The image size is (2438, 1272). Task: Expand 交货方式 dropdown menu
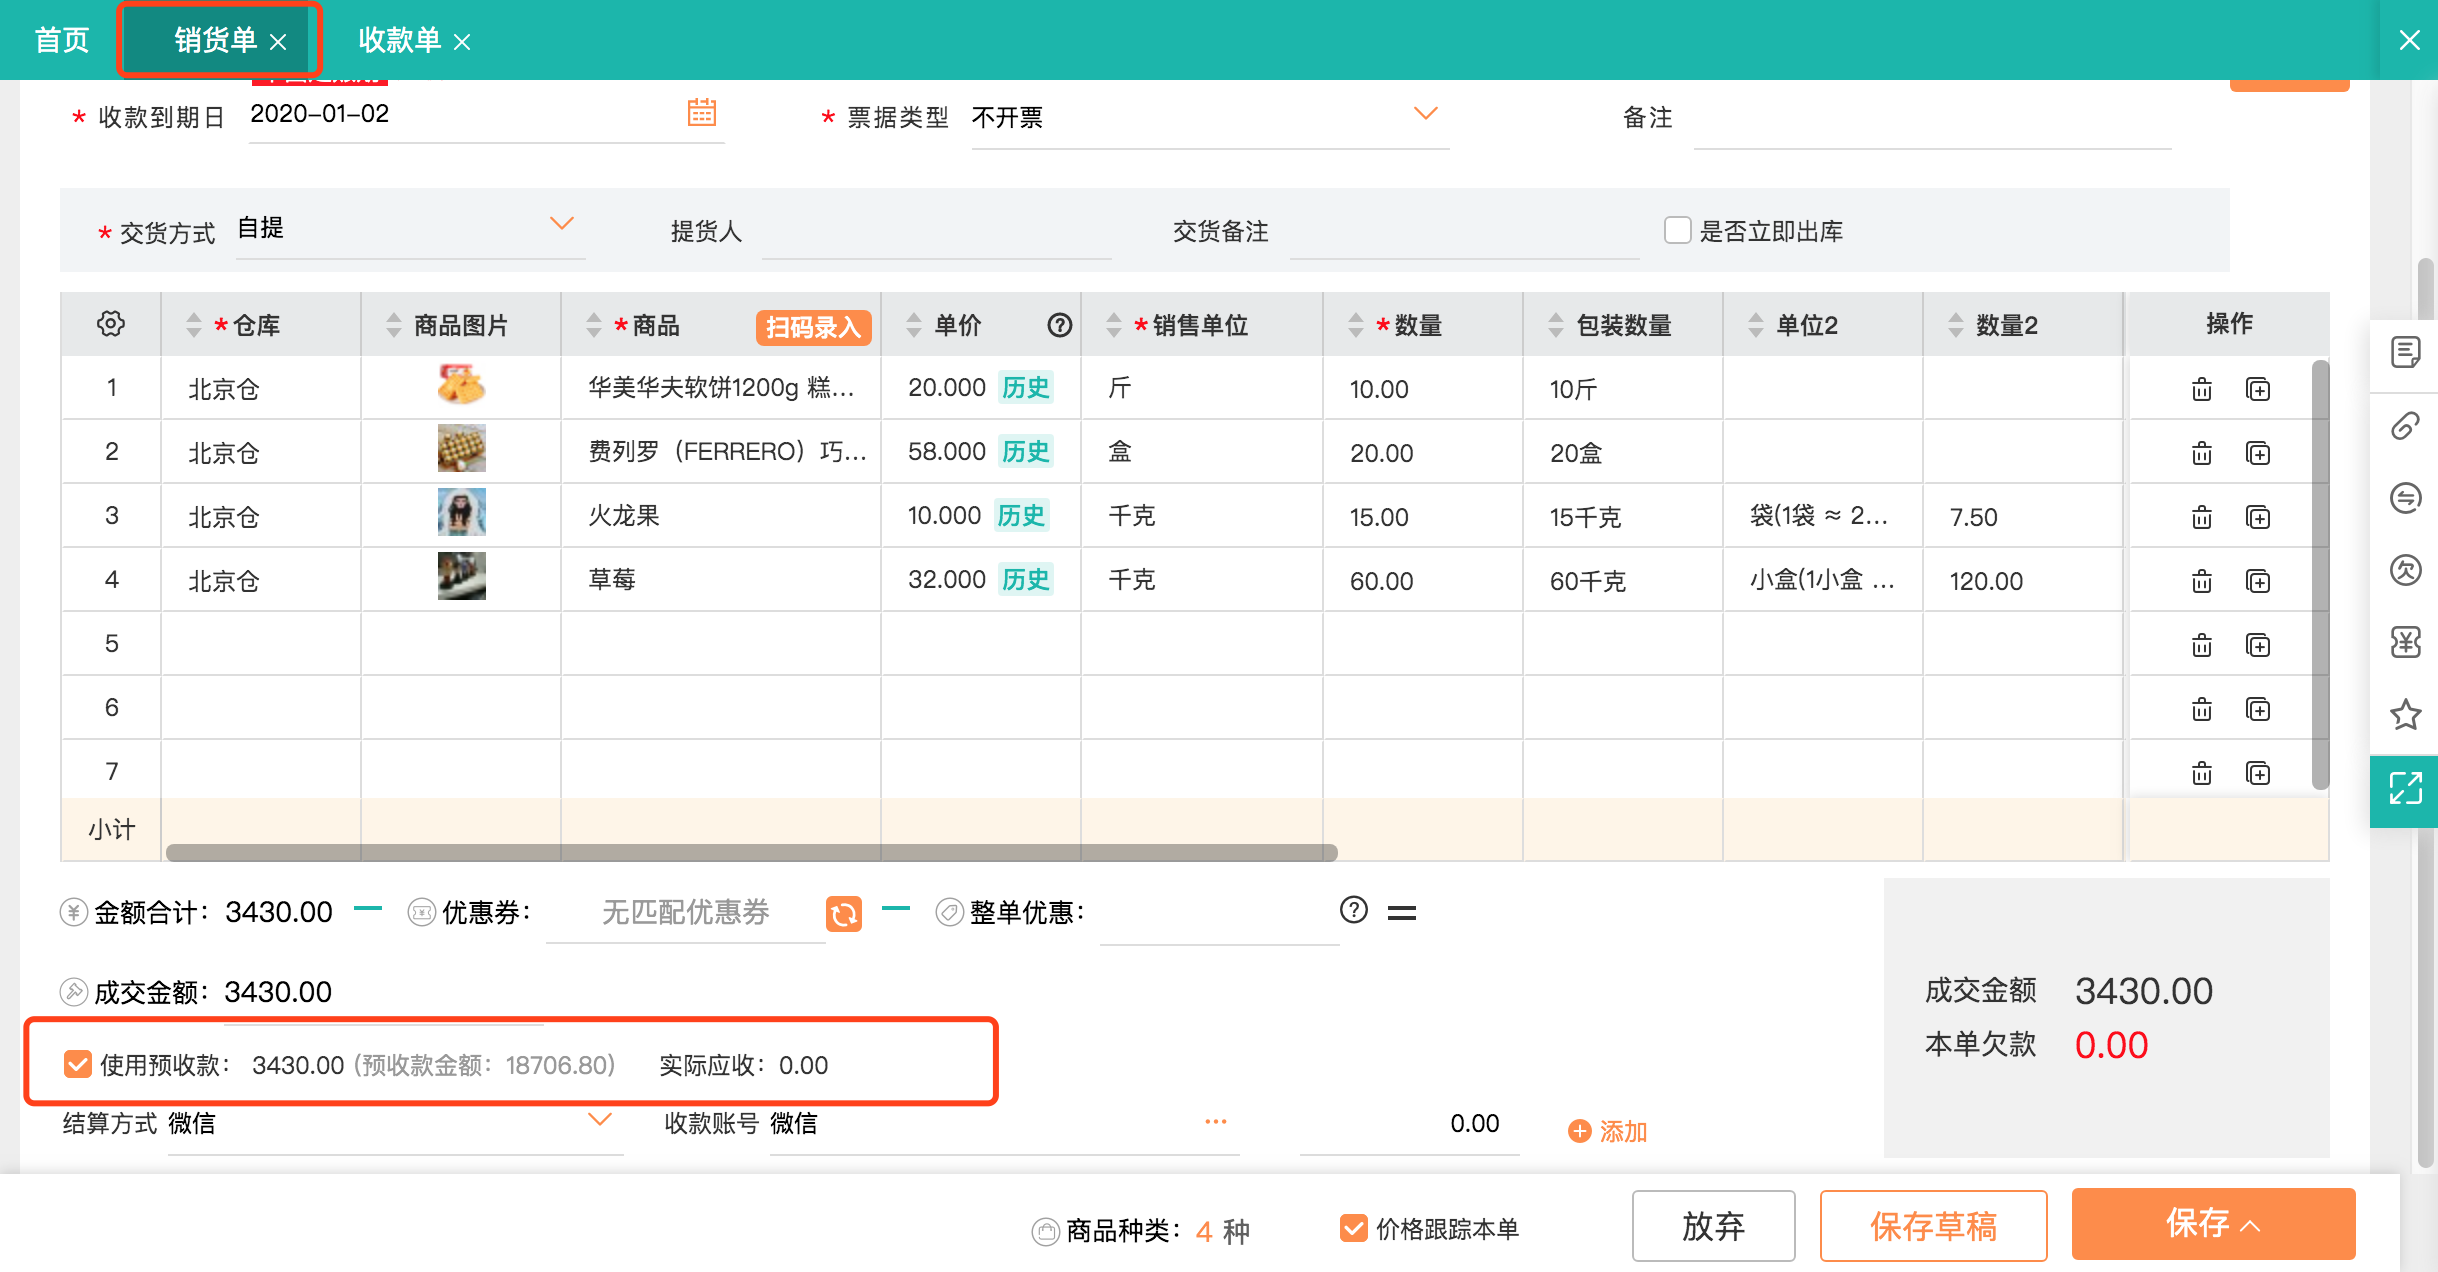point(572,229)
